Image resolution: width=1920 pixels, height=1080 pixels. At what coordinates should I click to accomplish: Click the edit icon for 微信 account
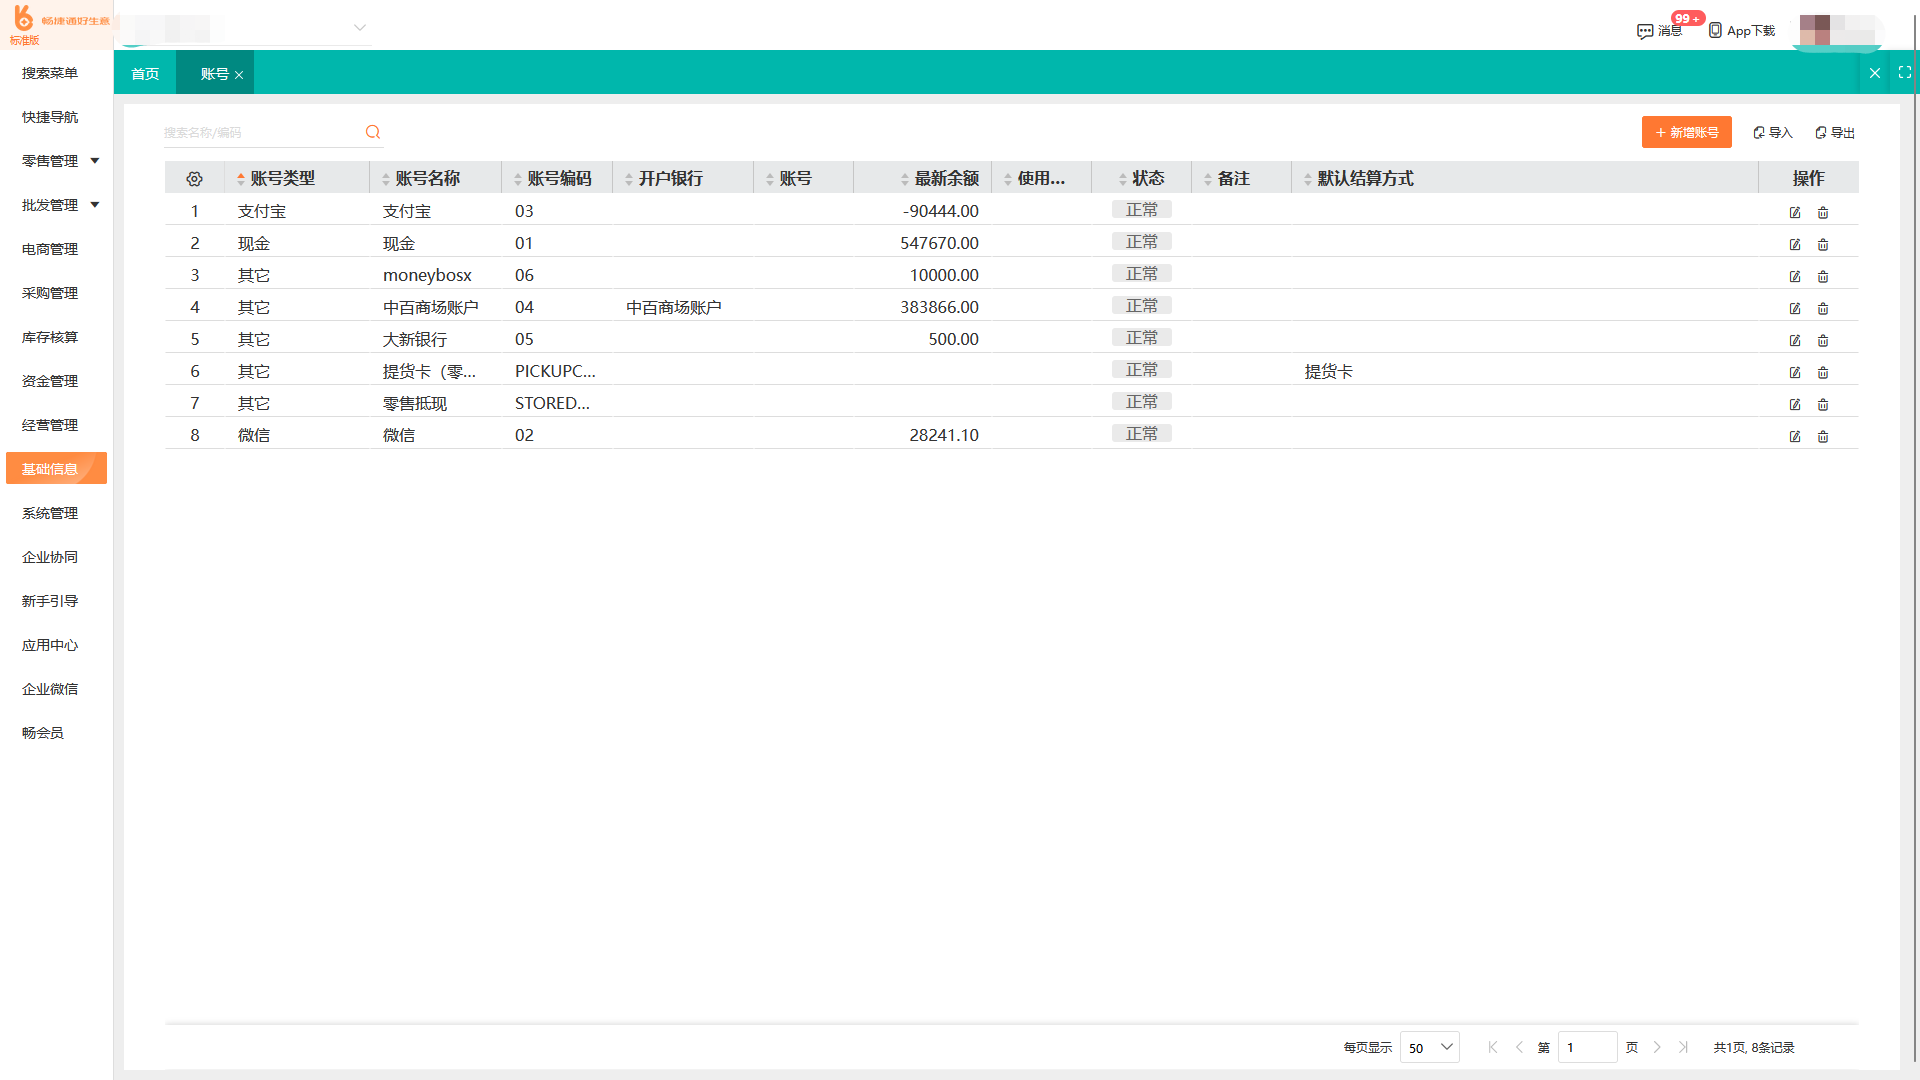1795,434
